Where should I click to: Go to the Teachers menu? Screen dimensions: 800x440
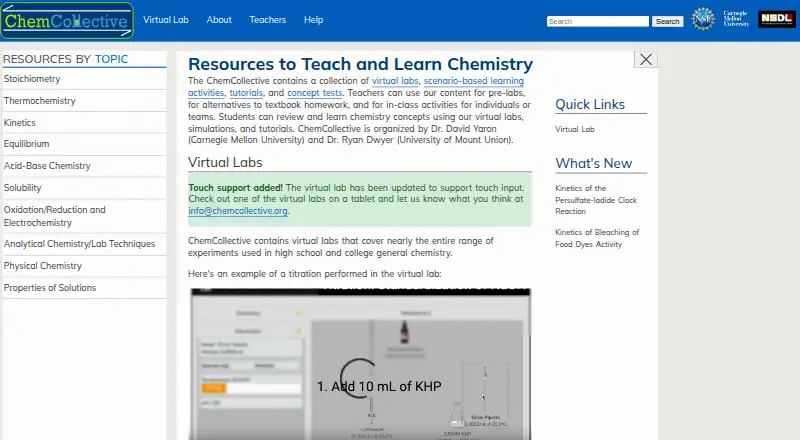[268, 20]
